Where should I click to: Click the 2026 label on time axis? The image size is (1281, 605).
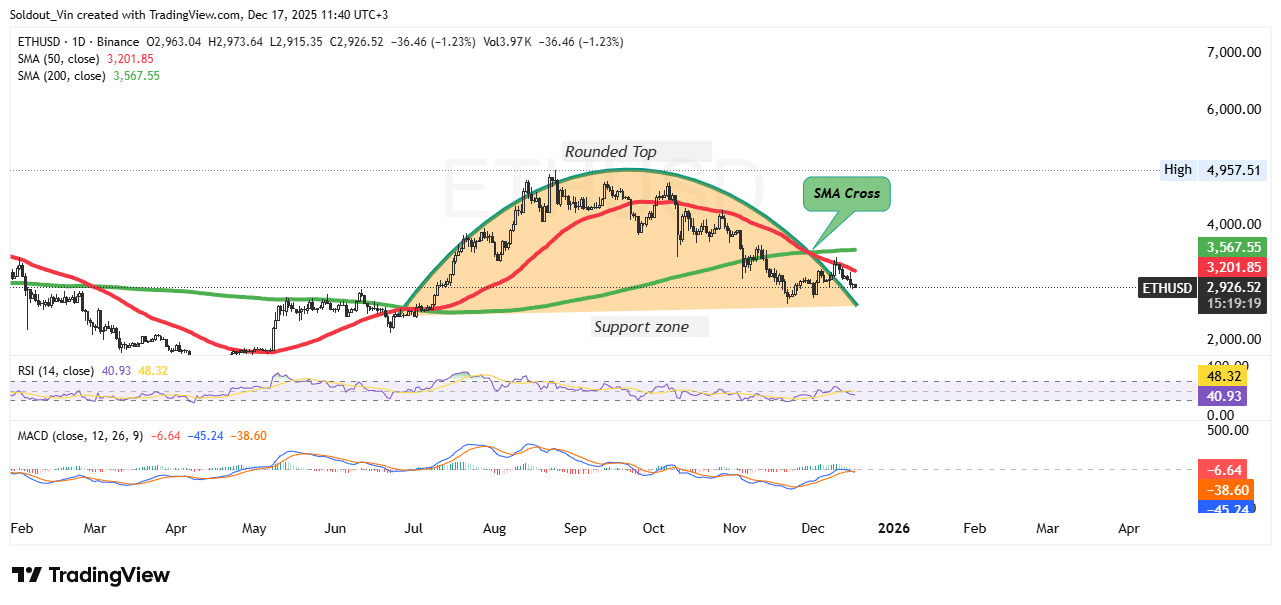point(893,527)
